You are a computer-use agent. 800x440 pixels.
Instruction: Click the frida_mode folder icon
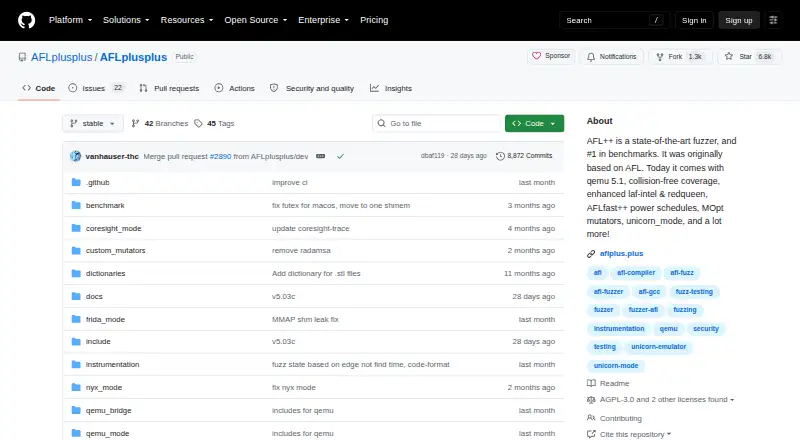pos(76,319)
